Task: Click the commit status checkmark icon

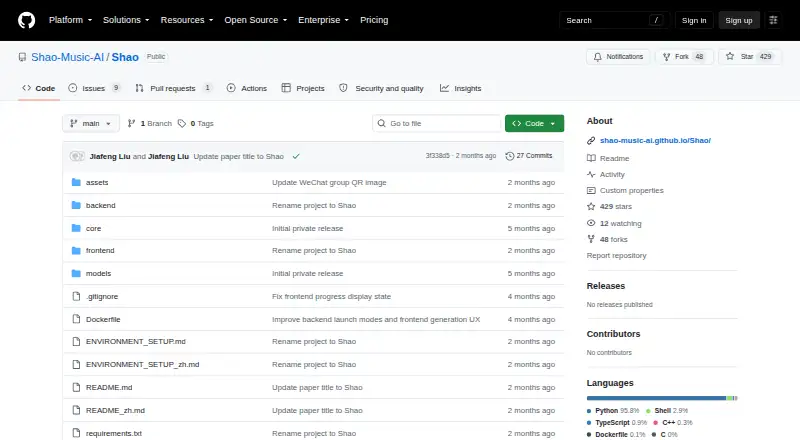Action: pyautogui.click(x=296, y=156)
